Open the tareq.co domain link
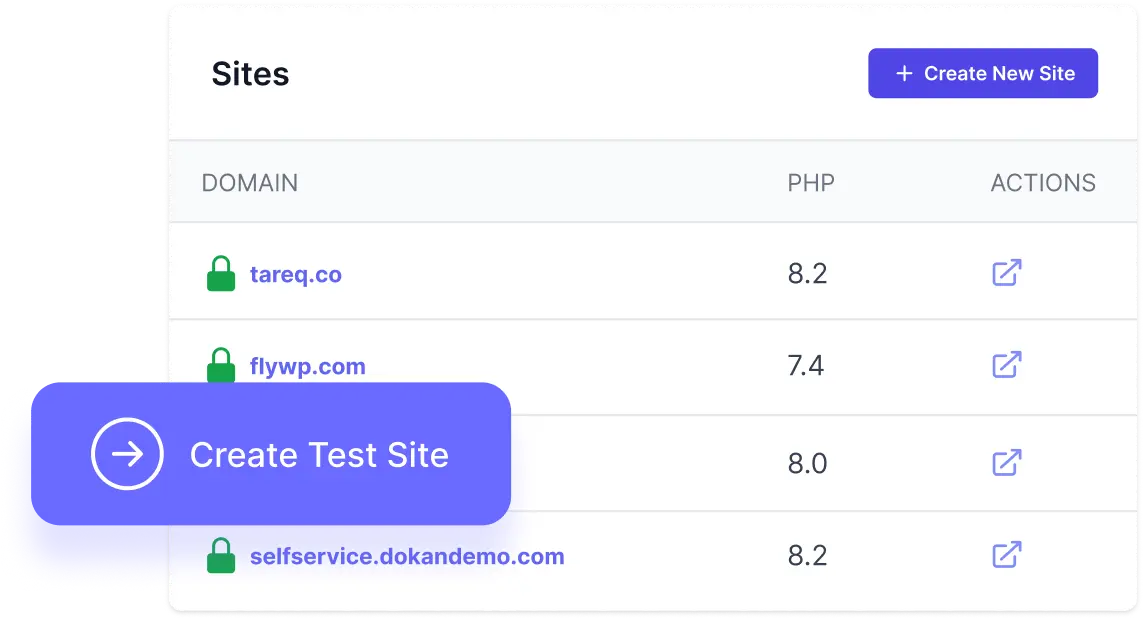 [295, 274]
